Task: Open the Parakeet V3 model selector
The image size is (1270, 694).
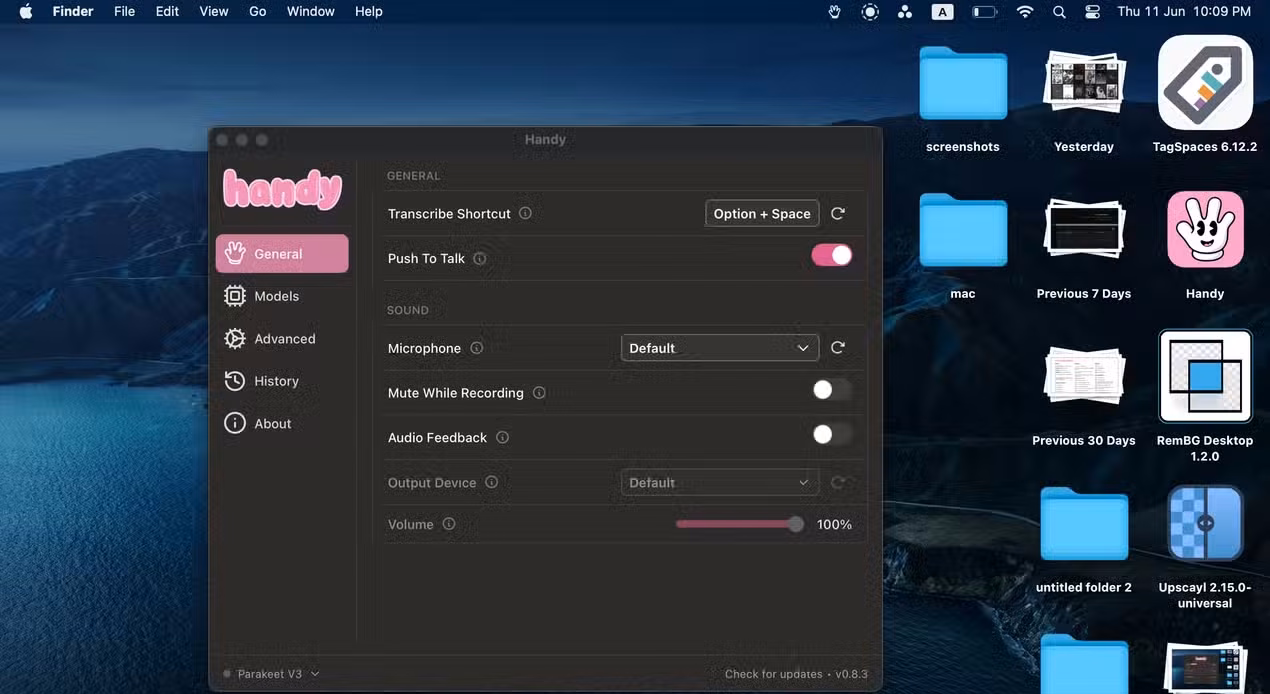Action: pyautogui.click(x=271, y=674)
